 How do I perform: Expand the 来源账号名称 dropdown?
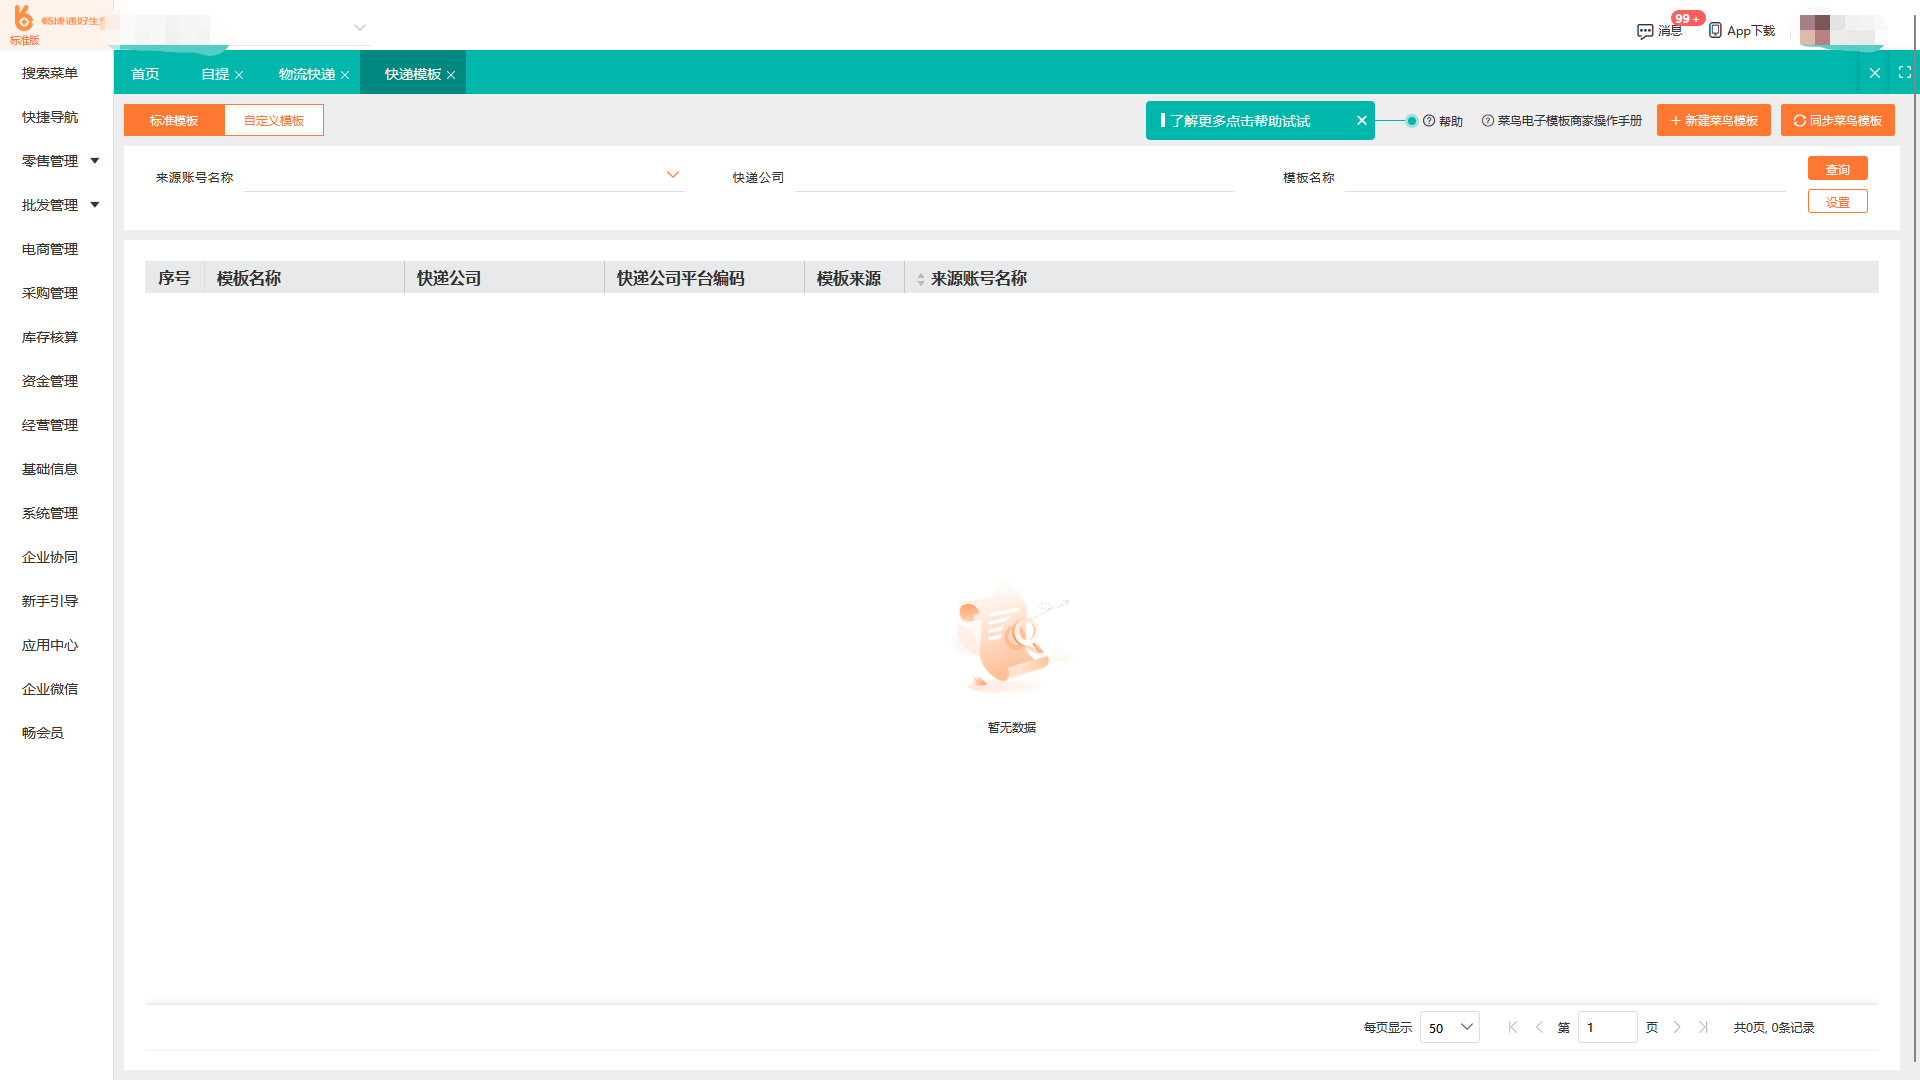pos(673,173)
